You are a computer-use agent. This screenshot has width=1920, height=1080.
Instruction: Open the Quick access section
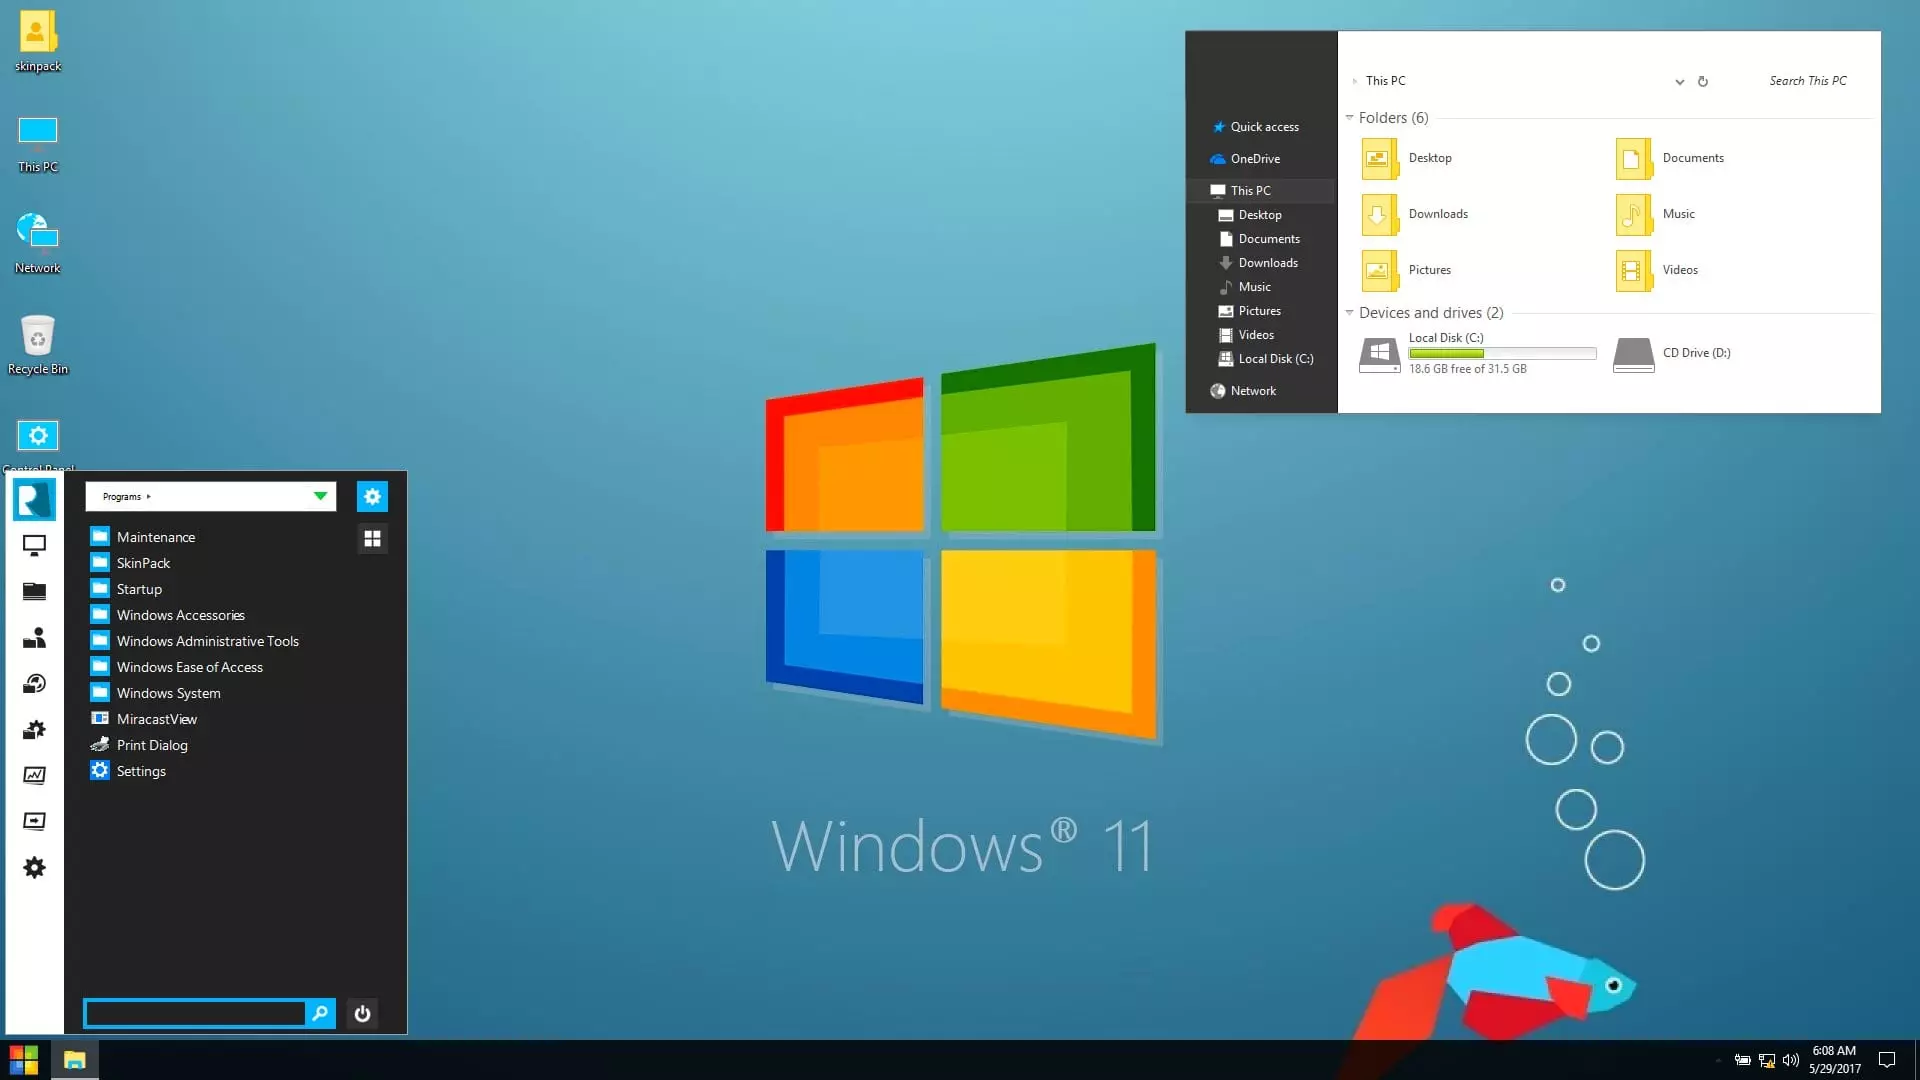(x=1263, y=127)
